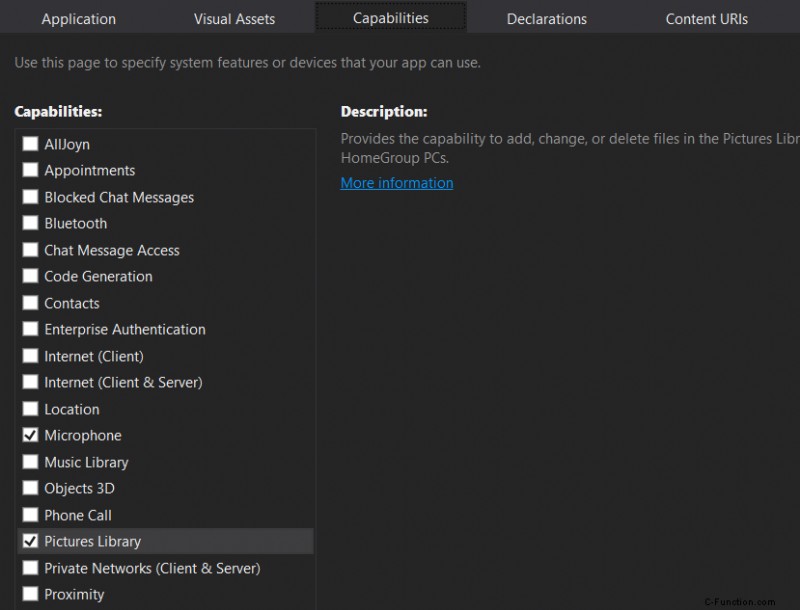Enable Internet (Client & Server) capability
Screen dimensions: 800x610
[30, 382]
